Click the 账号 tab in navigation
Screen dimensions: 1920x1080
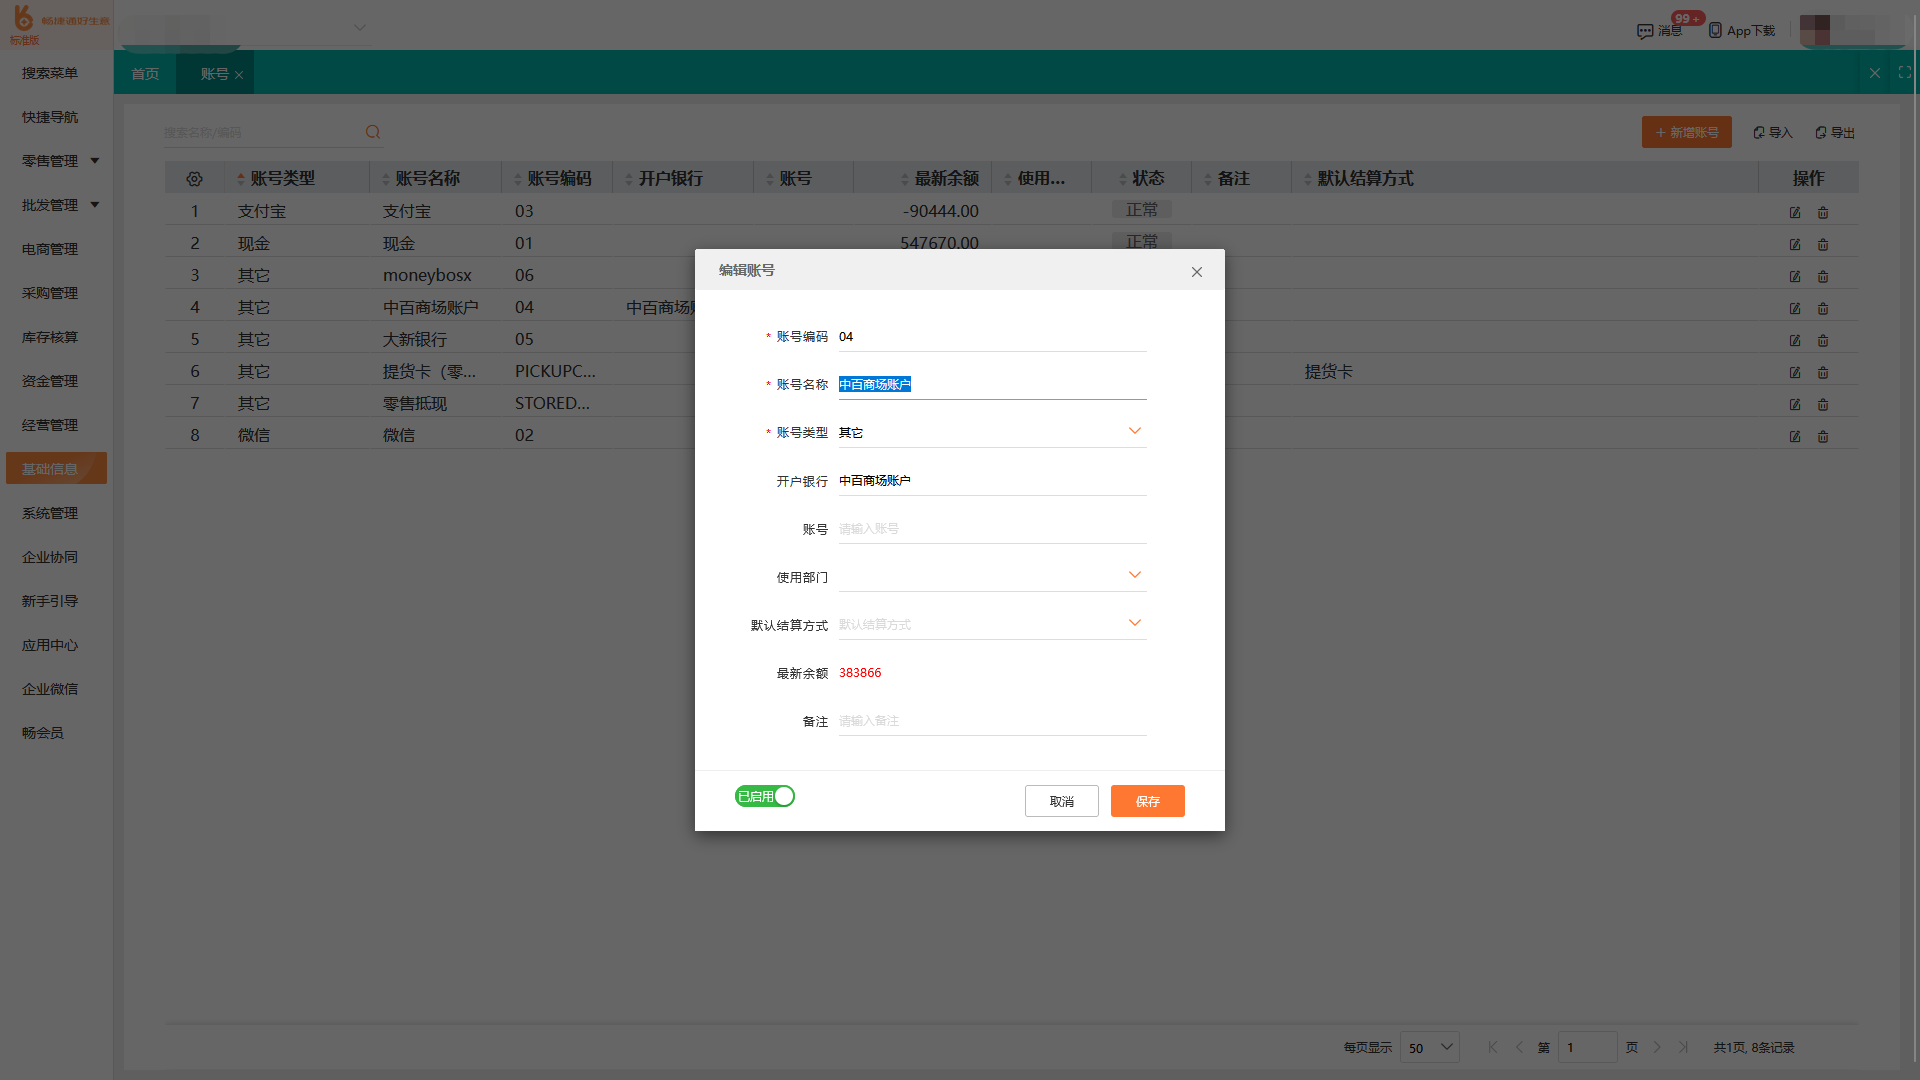(x=214, y=73)
